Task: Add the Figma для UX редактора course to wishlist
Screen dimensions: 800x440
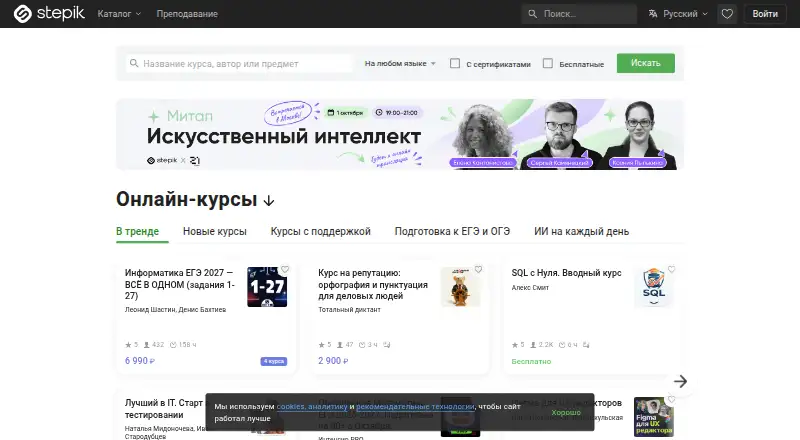Action: click(671, 400)
